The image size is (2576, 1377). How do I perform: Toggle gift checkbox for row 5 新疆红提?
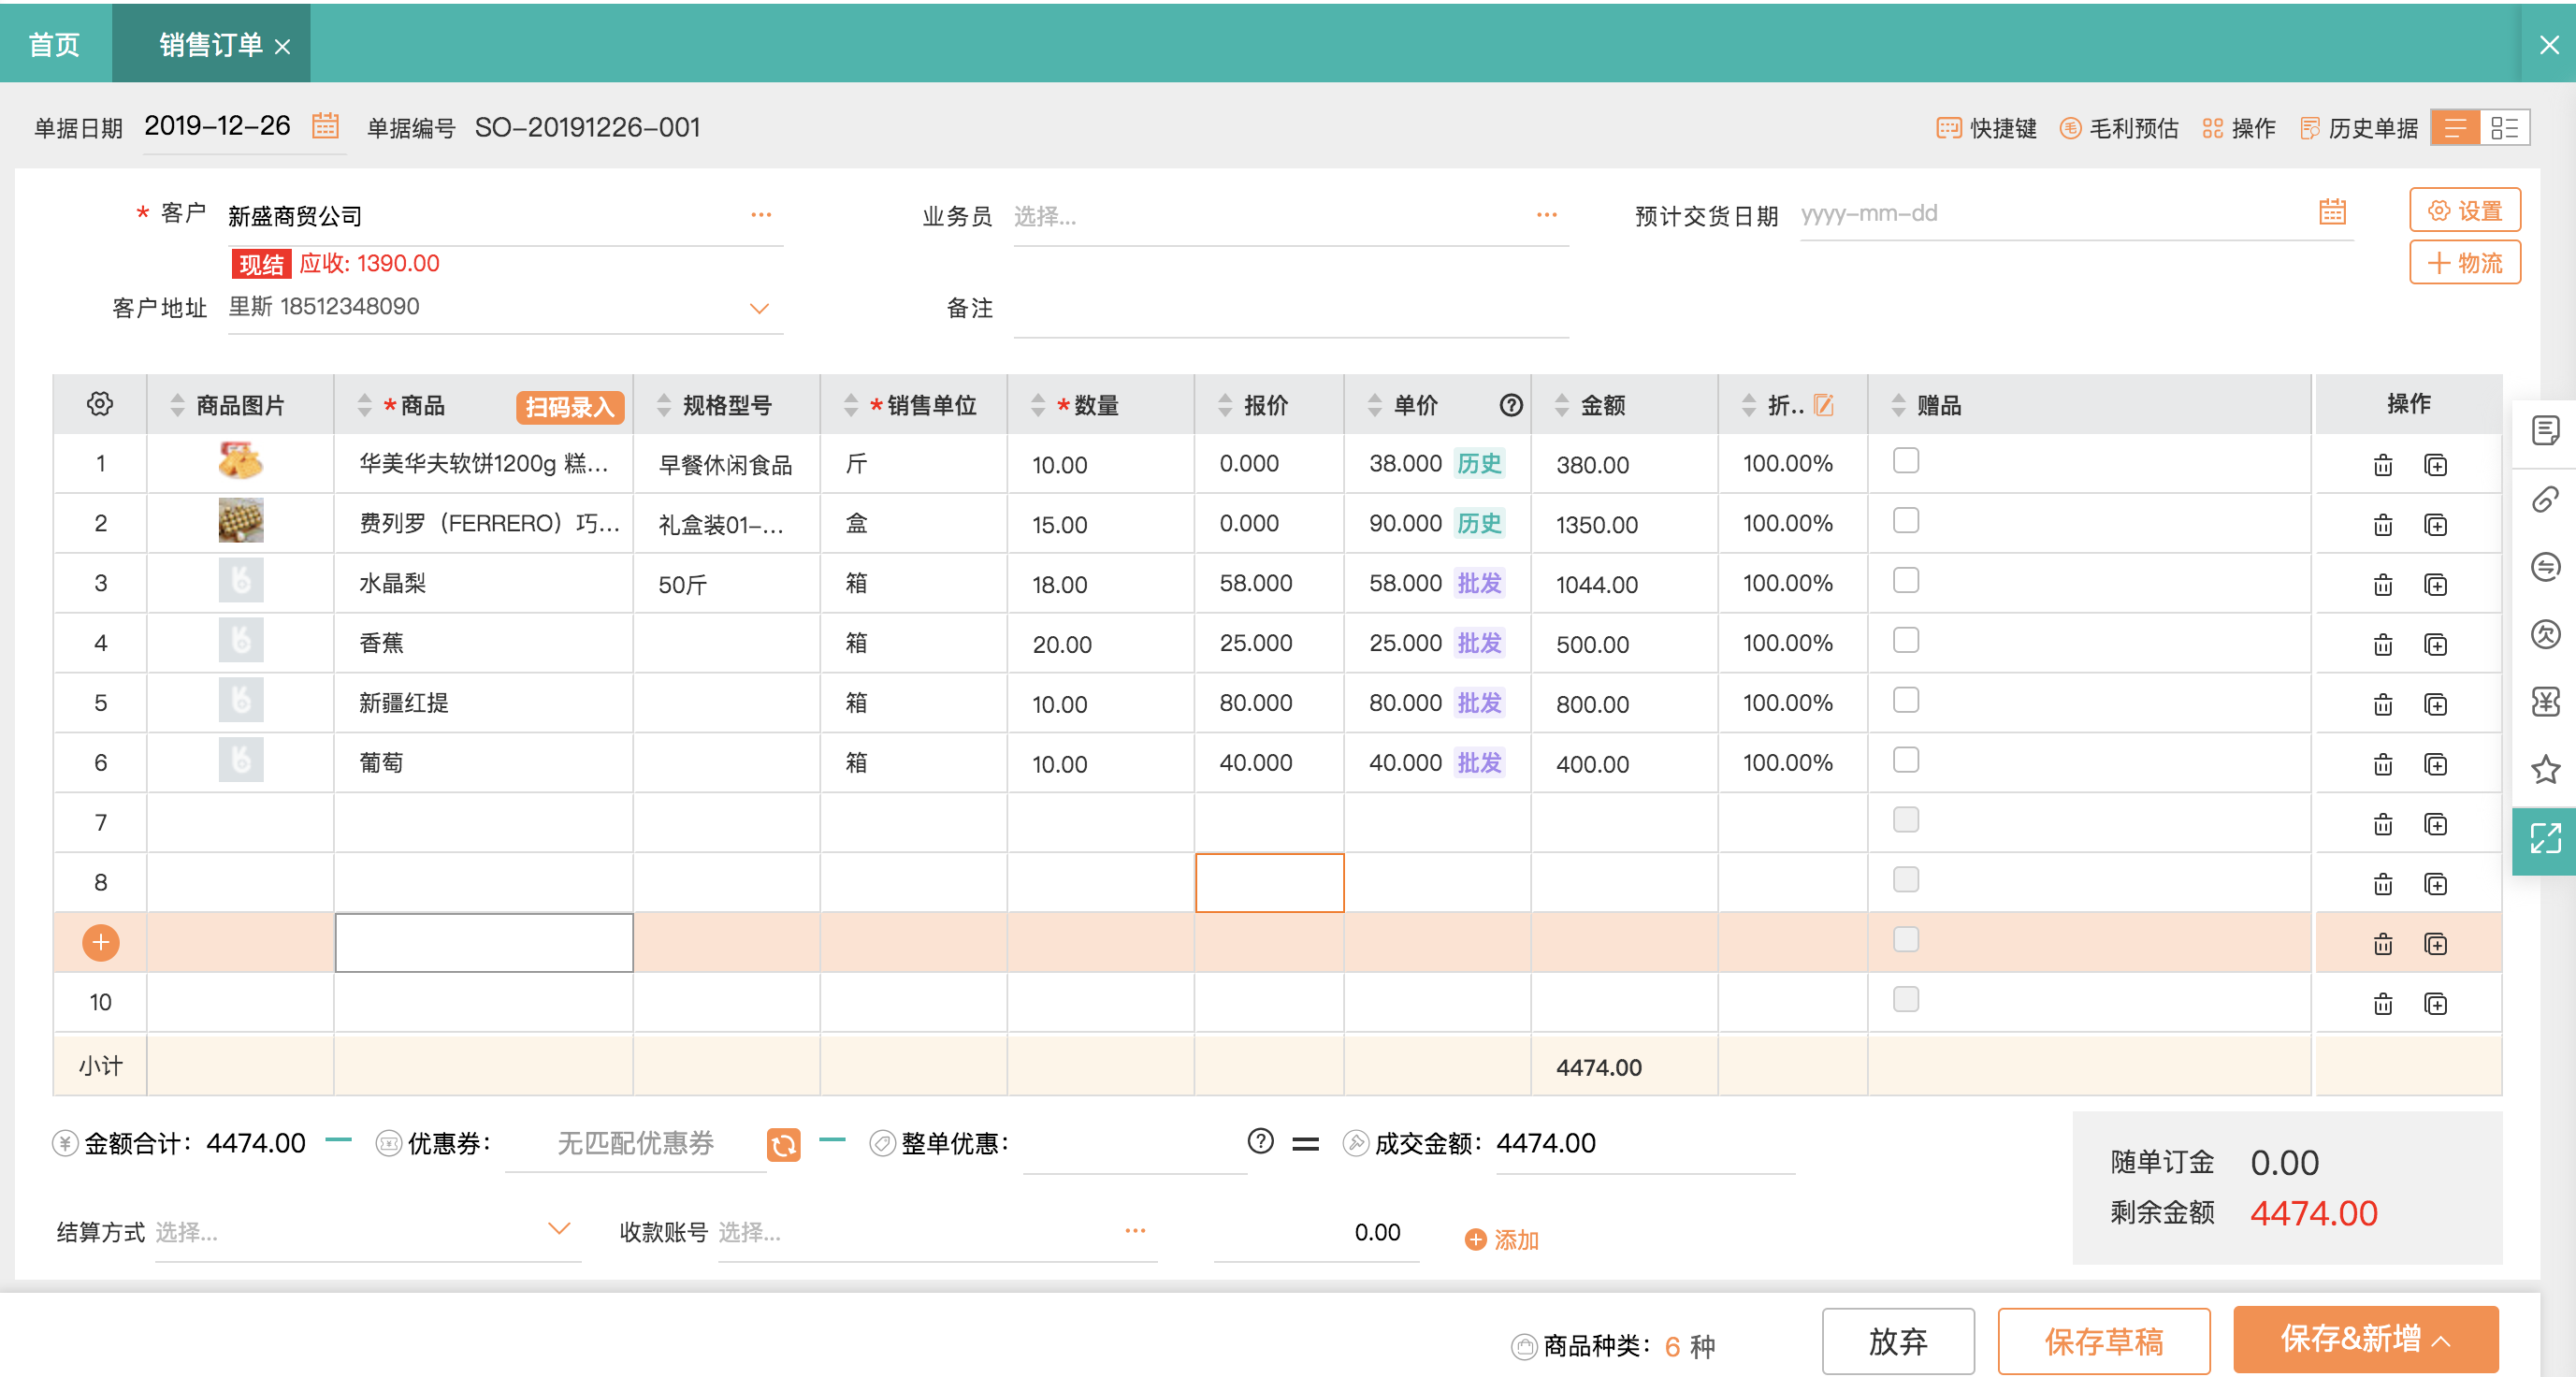click(x=1910, y=701)
